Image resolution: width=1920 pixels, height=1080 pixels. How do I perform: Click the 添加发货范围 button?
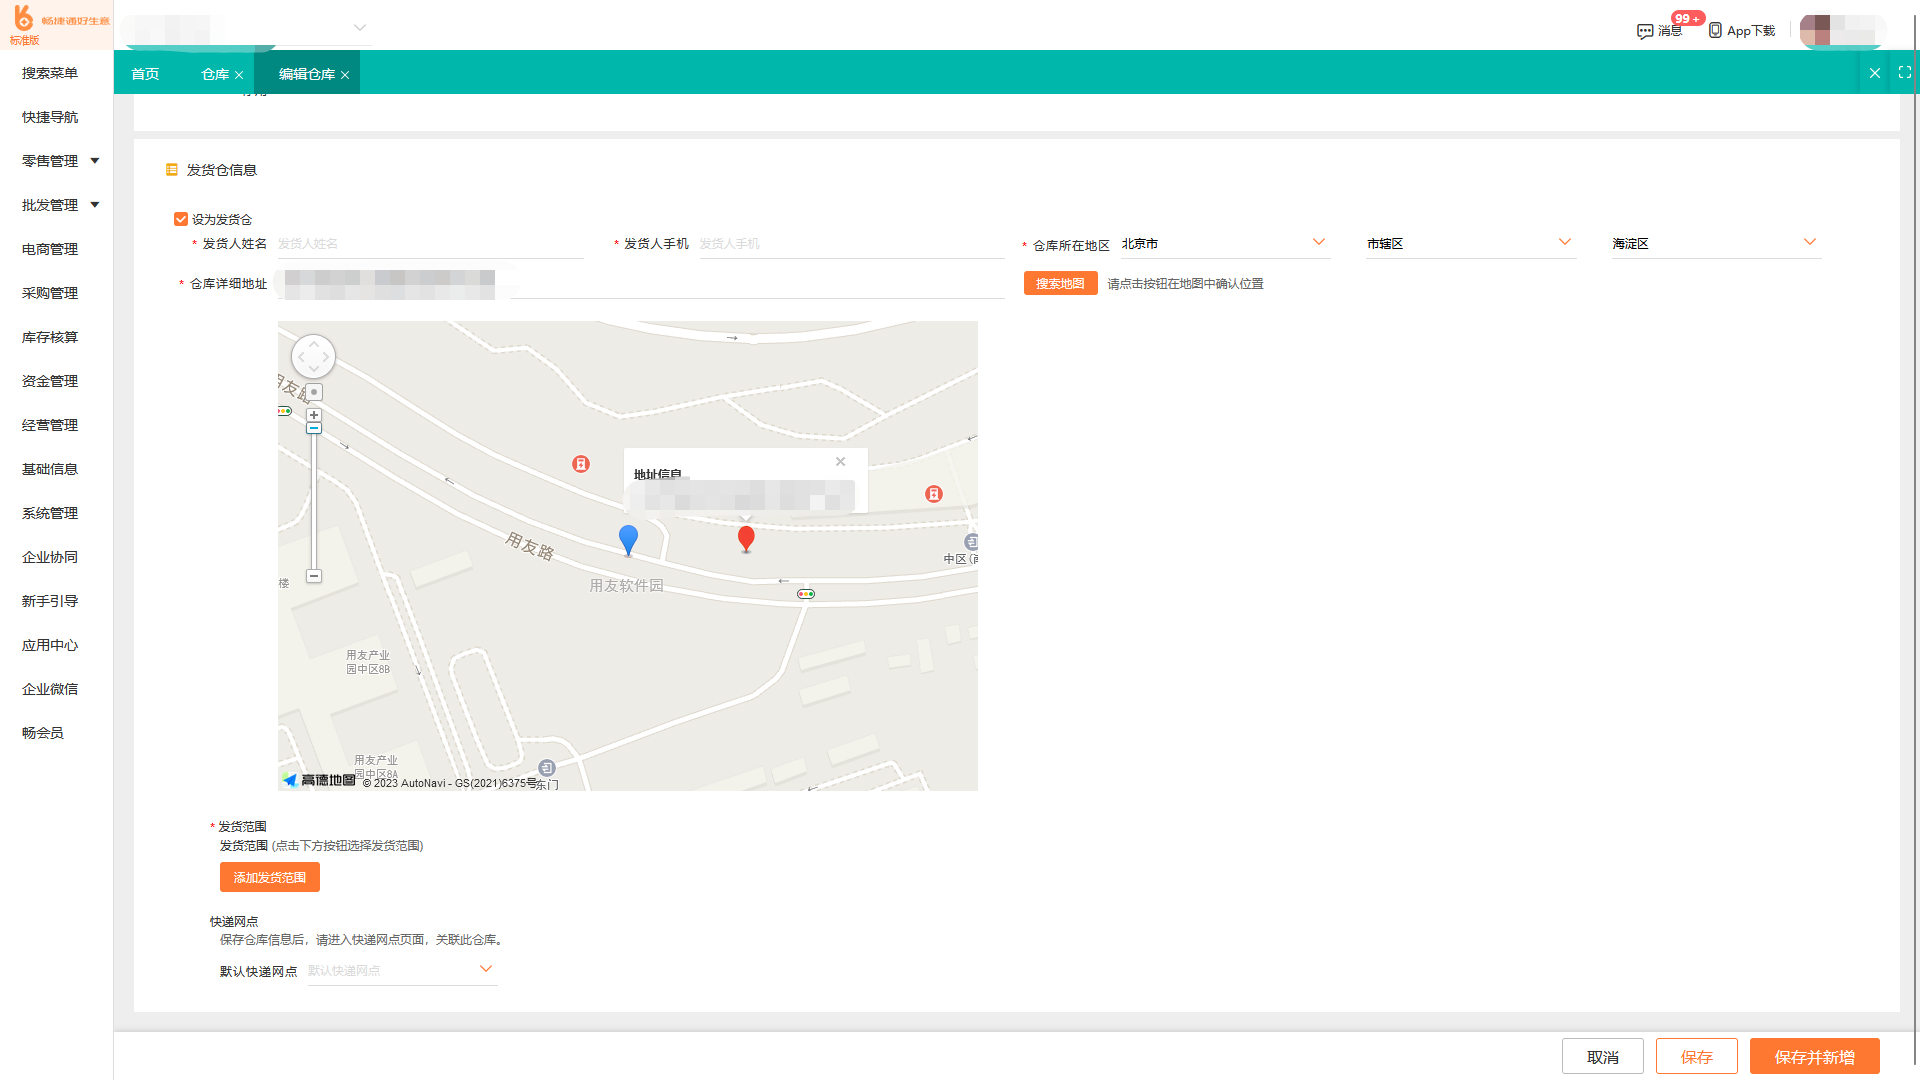click(269, 877)
